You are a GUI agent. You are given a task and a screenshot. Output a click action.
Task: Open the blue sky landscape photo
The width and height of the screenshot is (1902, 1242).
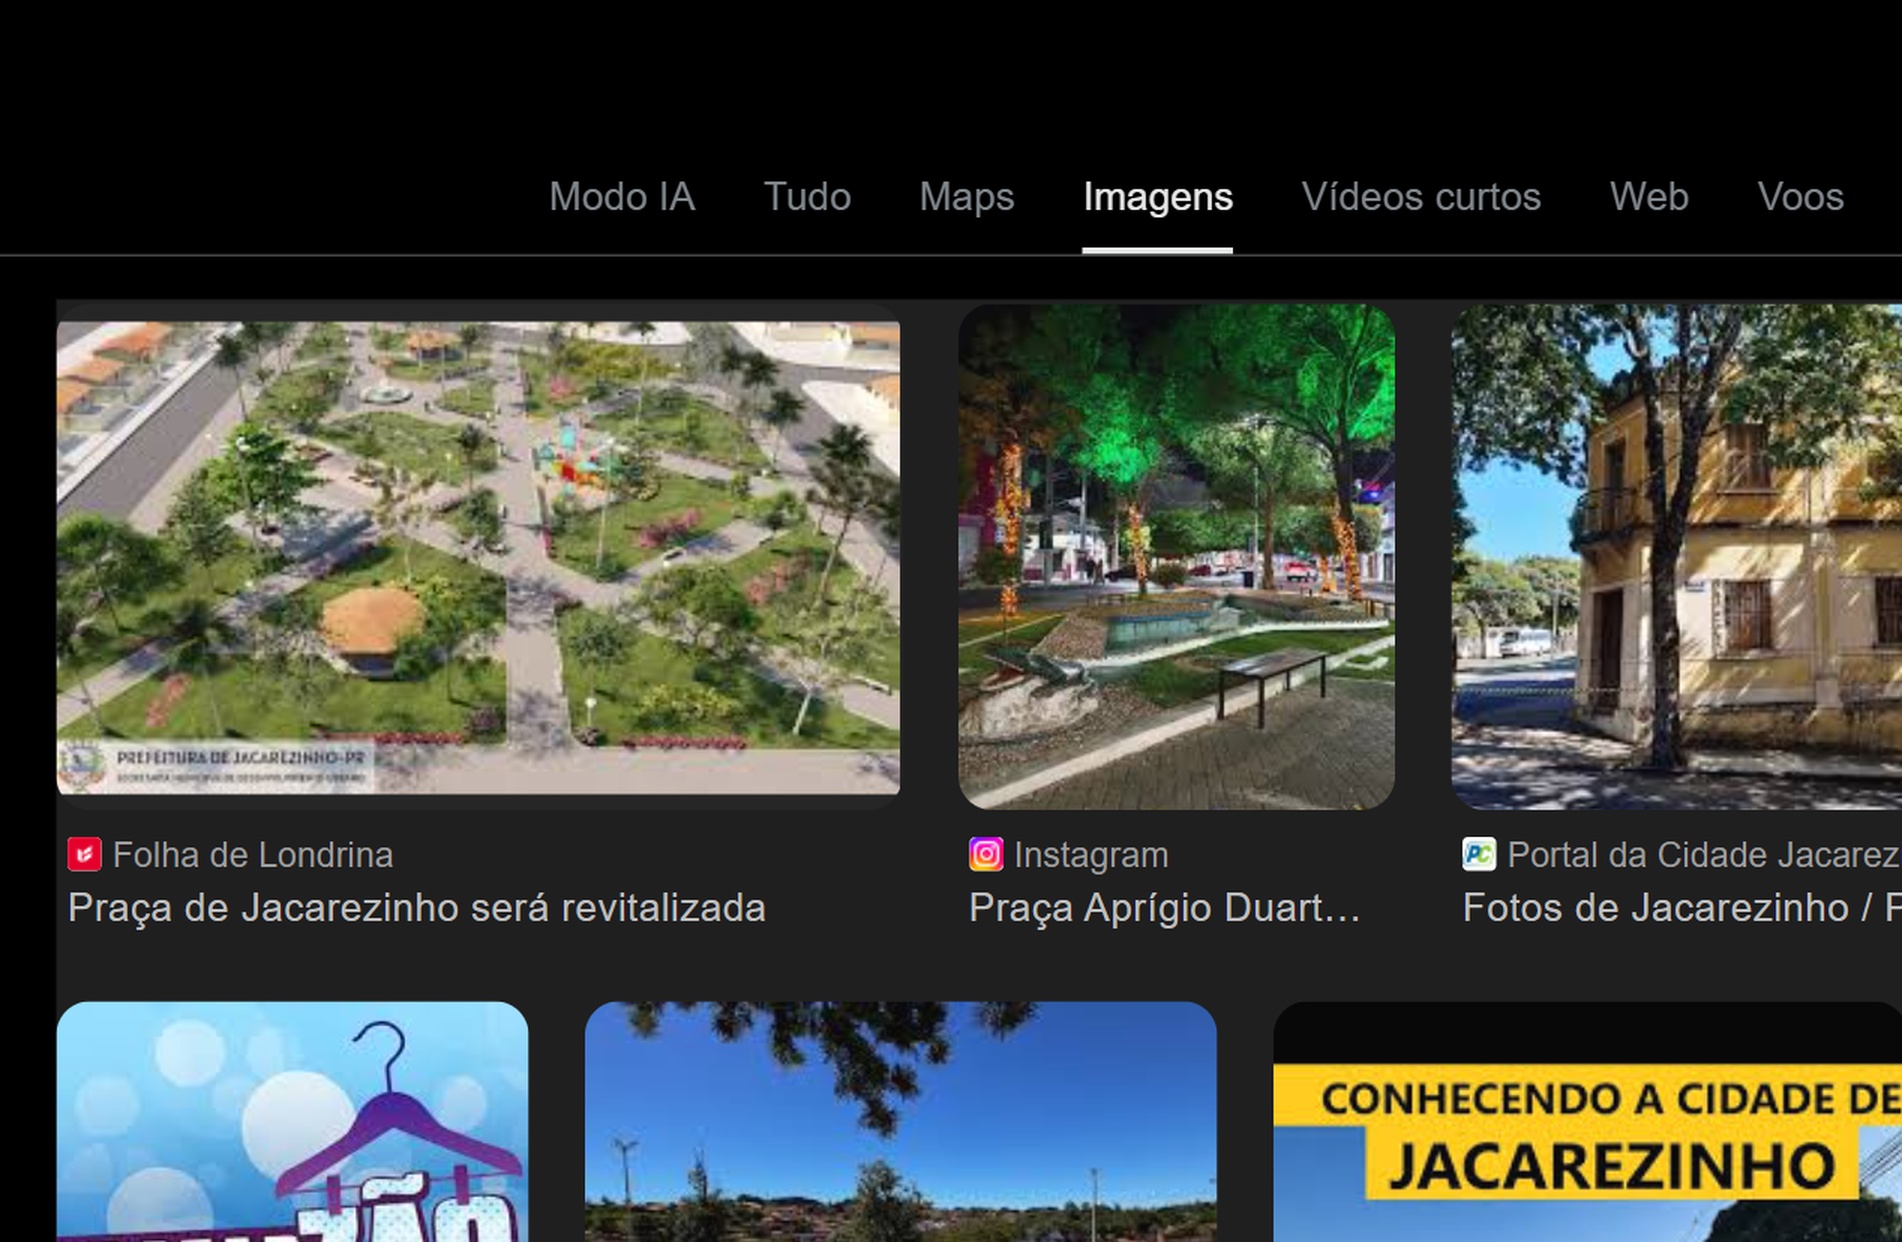tap(900, 1120)
